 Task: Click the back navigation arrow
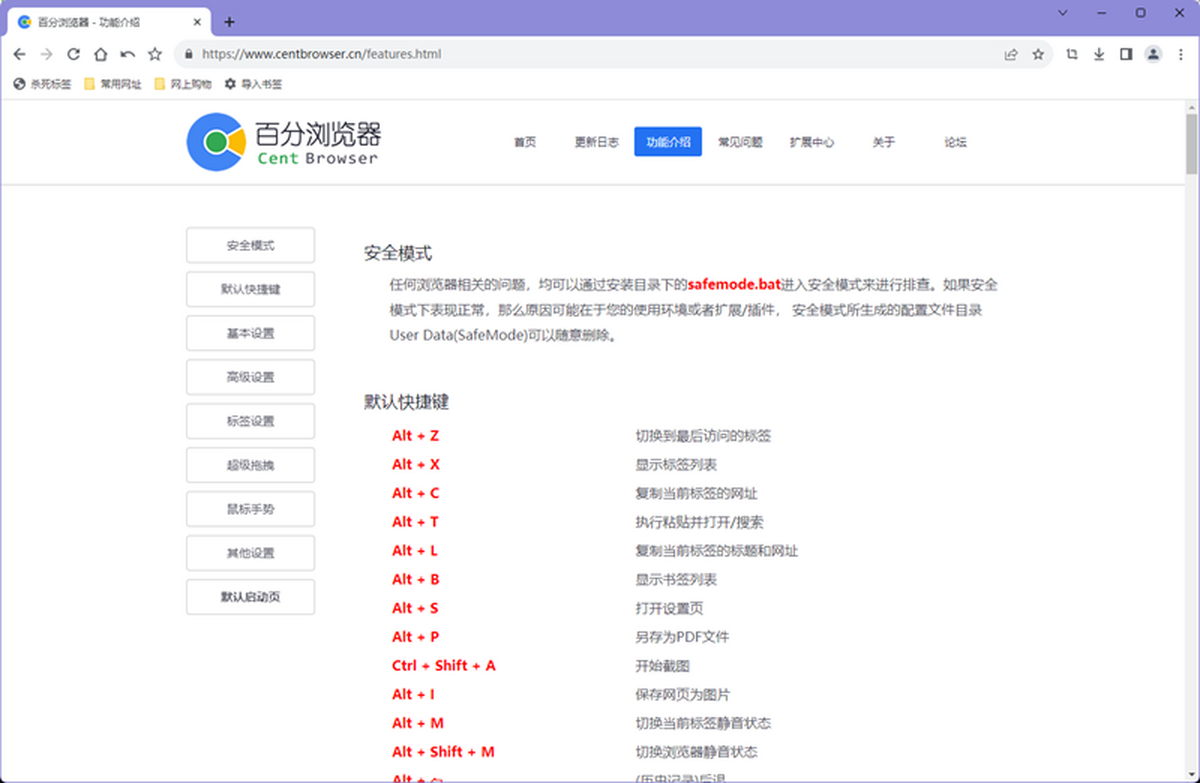pos(19,55)
